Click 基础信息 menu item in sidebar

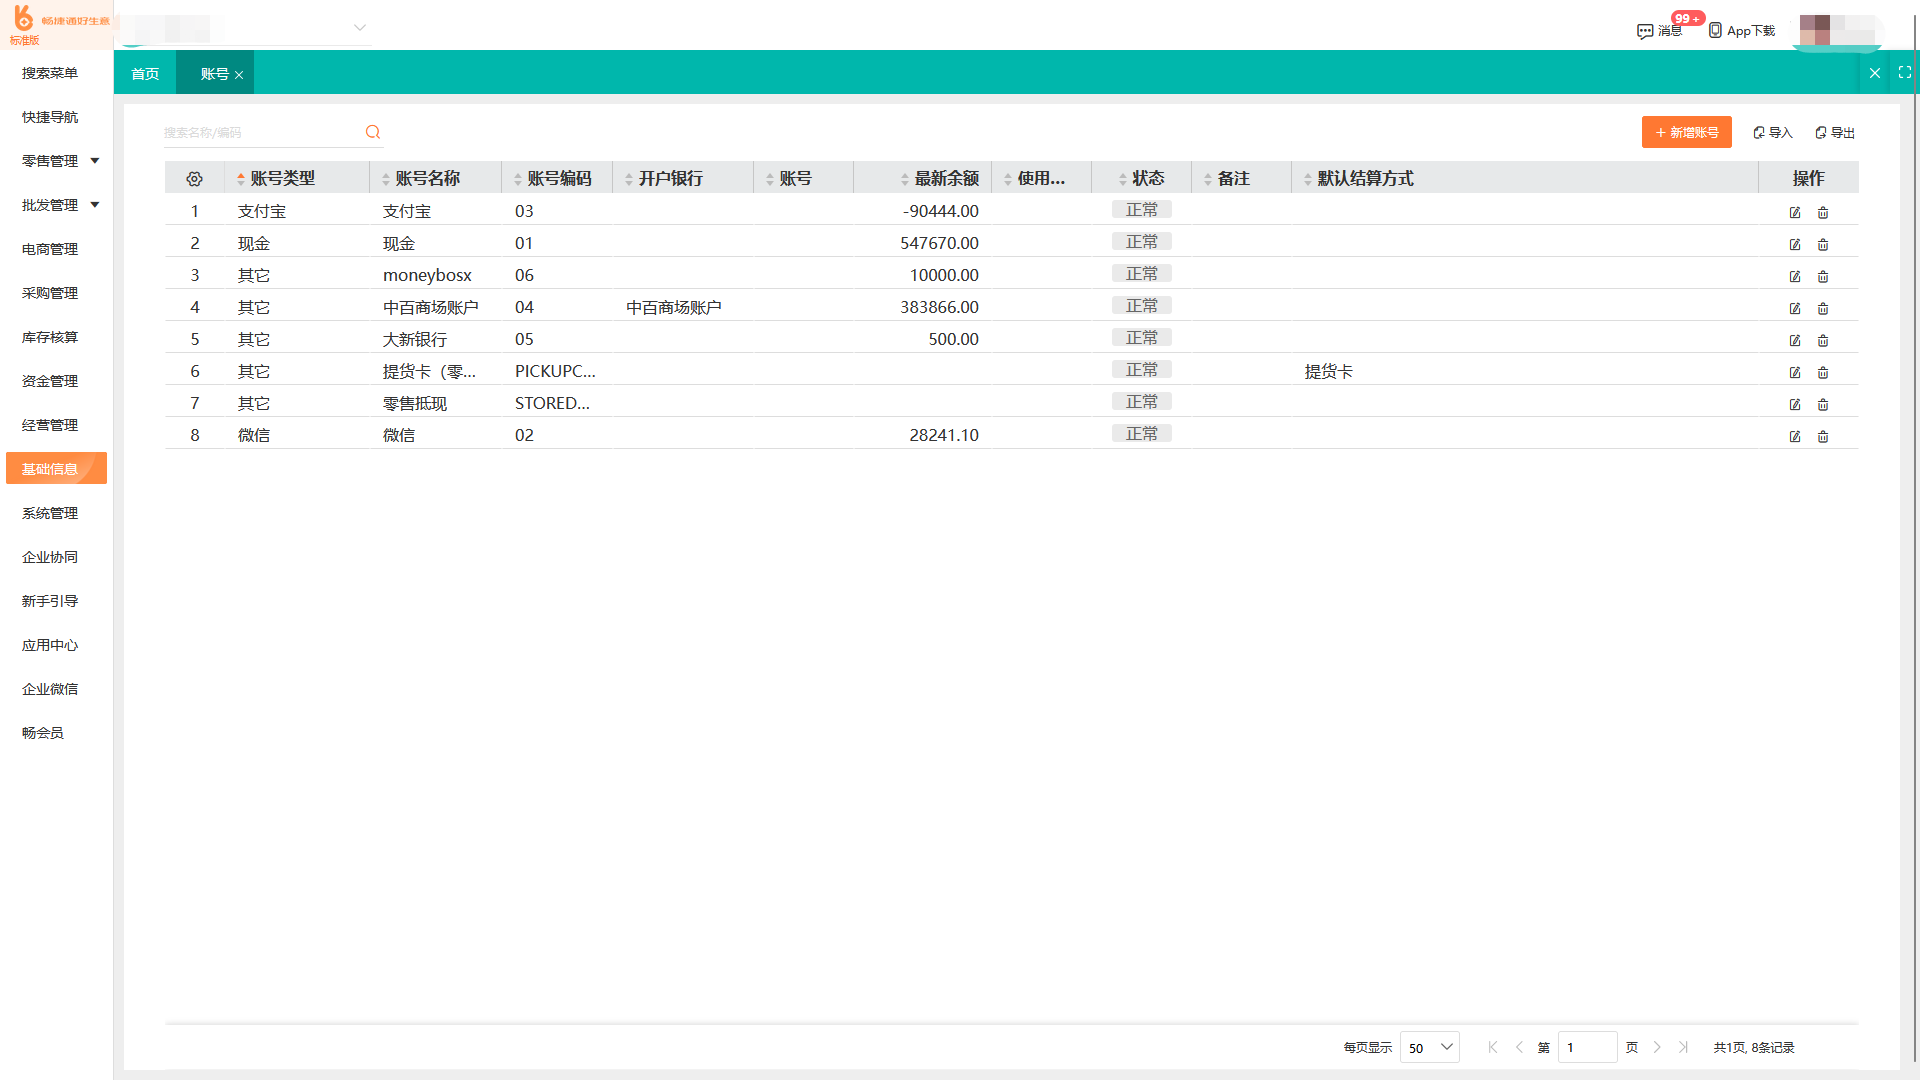[51, 468]
